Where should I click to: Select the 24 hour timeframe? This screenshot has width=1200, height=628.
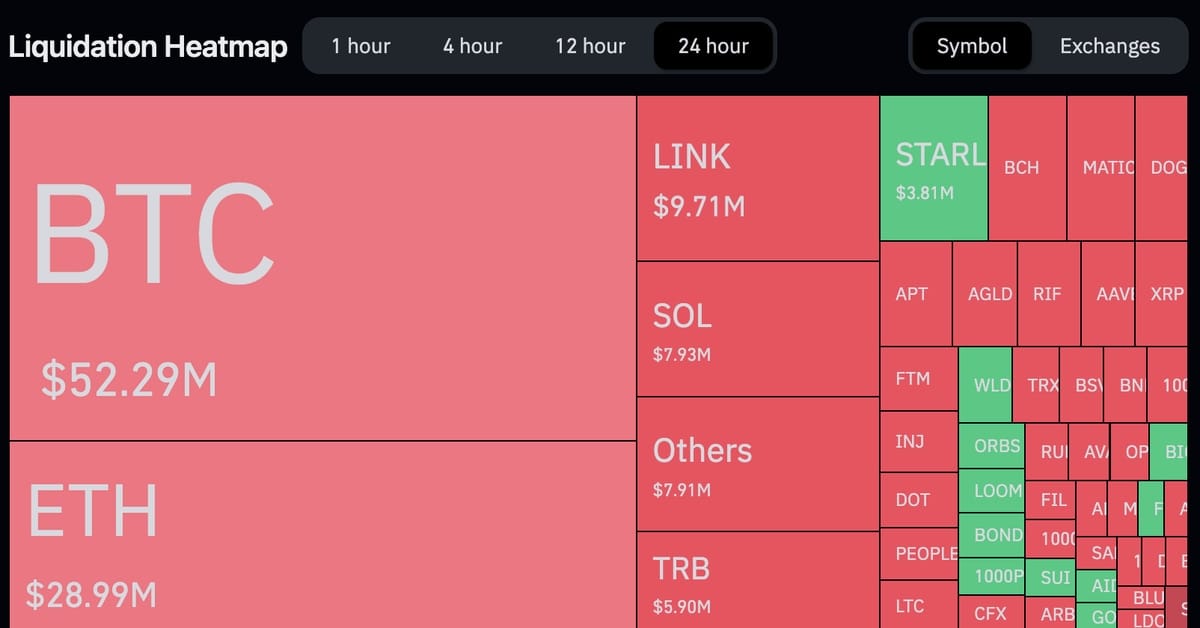coord(713,46)
